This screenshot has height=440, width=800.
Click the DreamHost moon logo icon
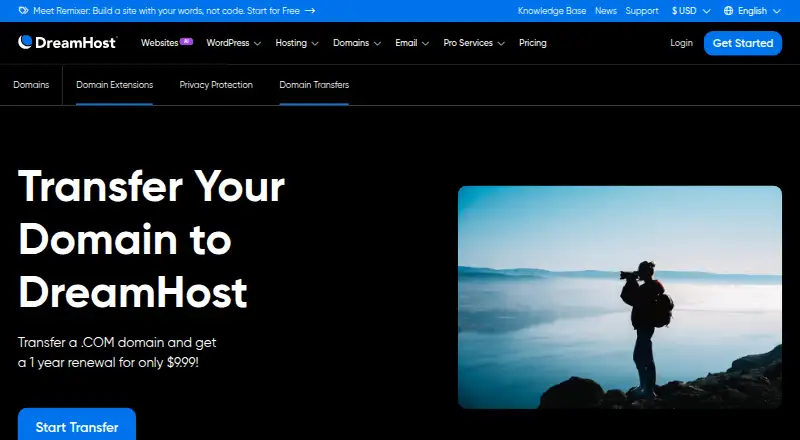(x=25, y=42)
